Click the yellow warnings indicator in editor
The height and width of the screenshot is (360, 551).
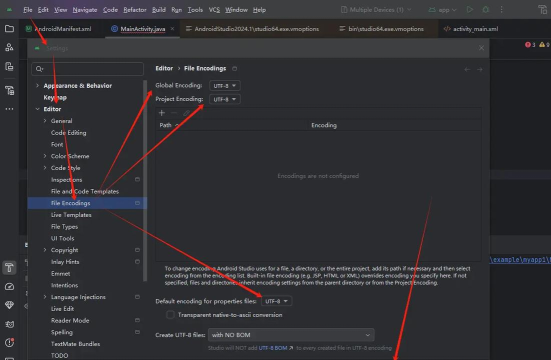click(x=544, y=45)
